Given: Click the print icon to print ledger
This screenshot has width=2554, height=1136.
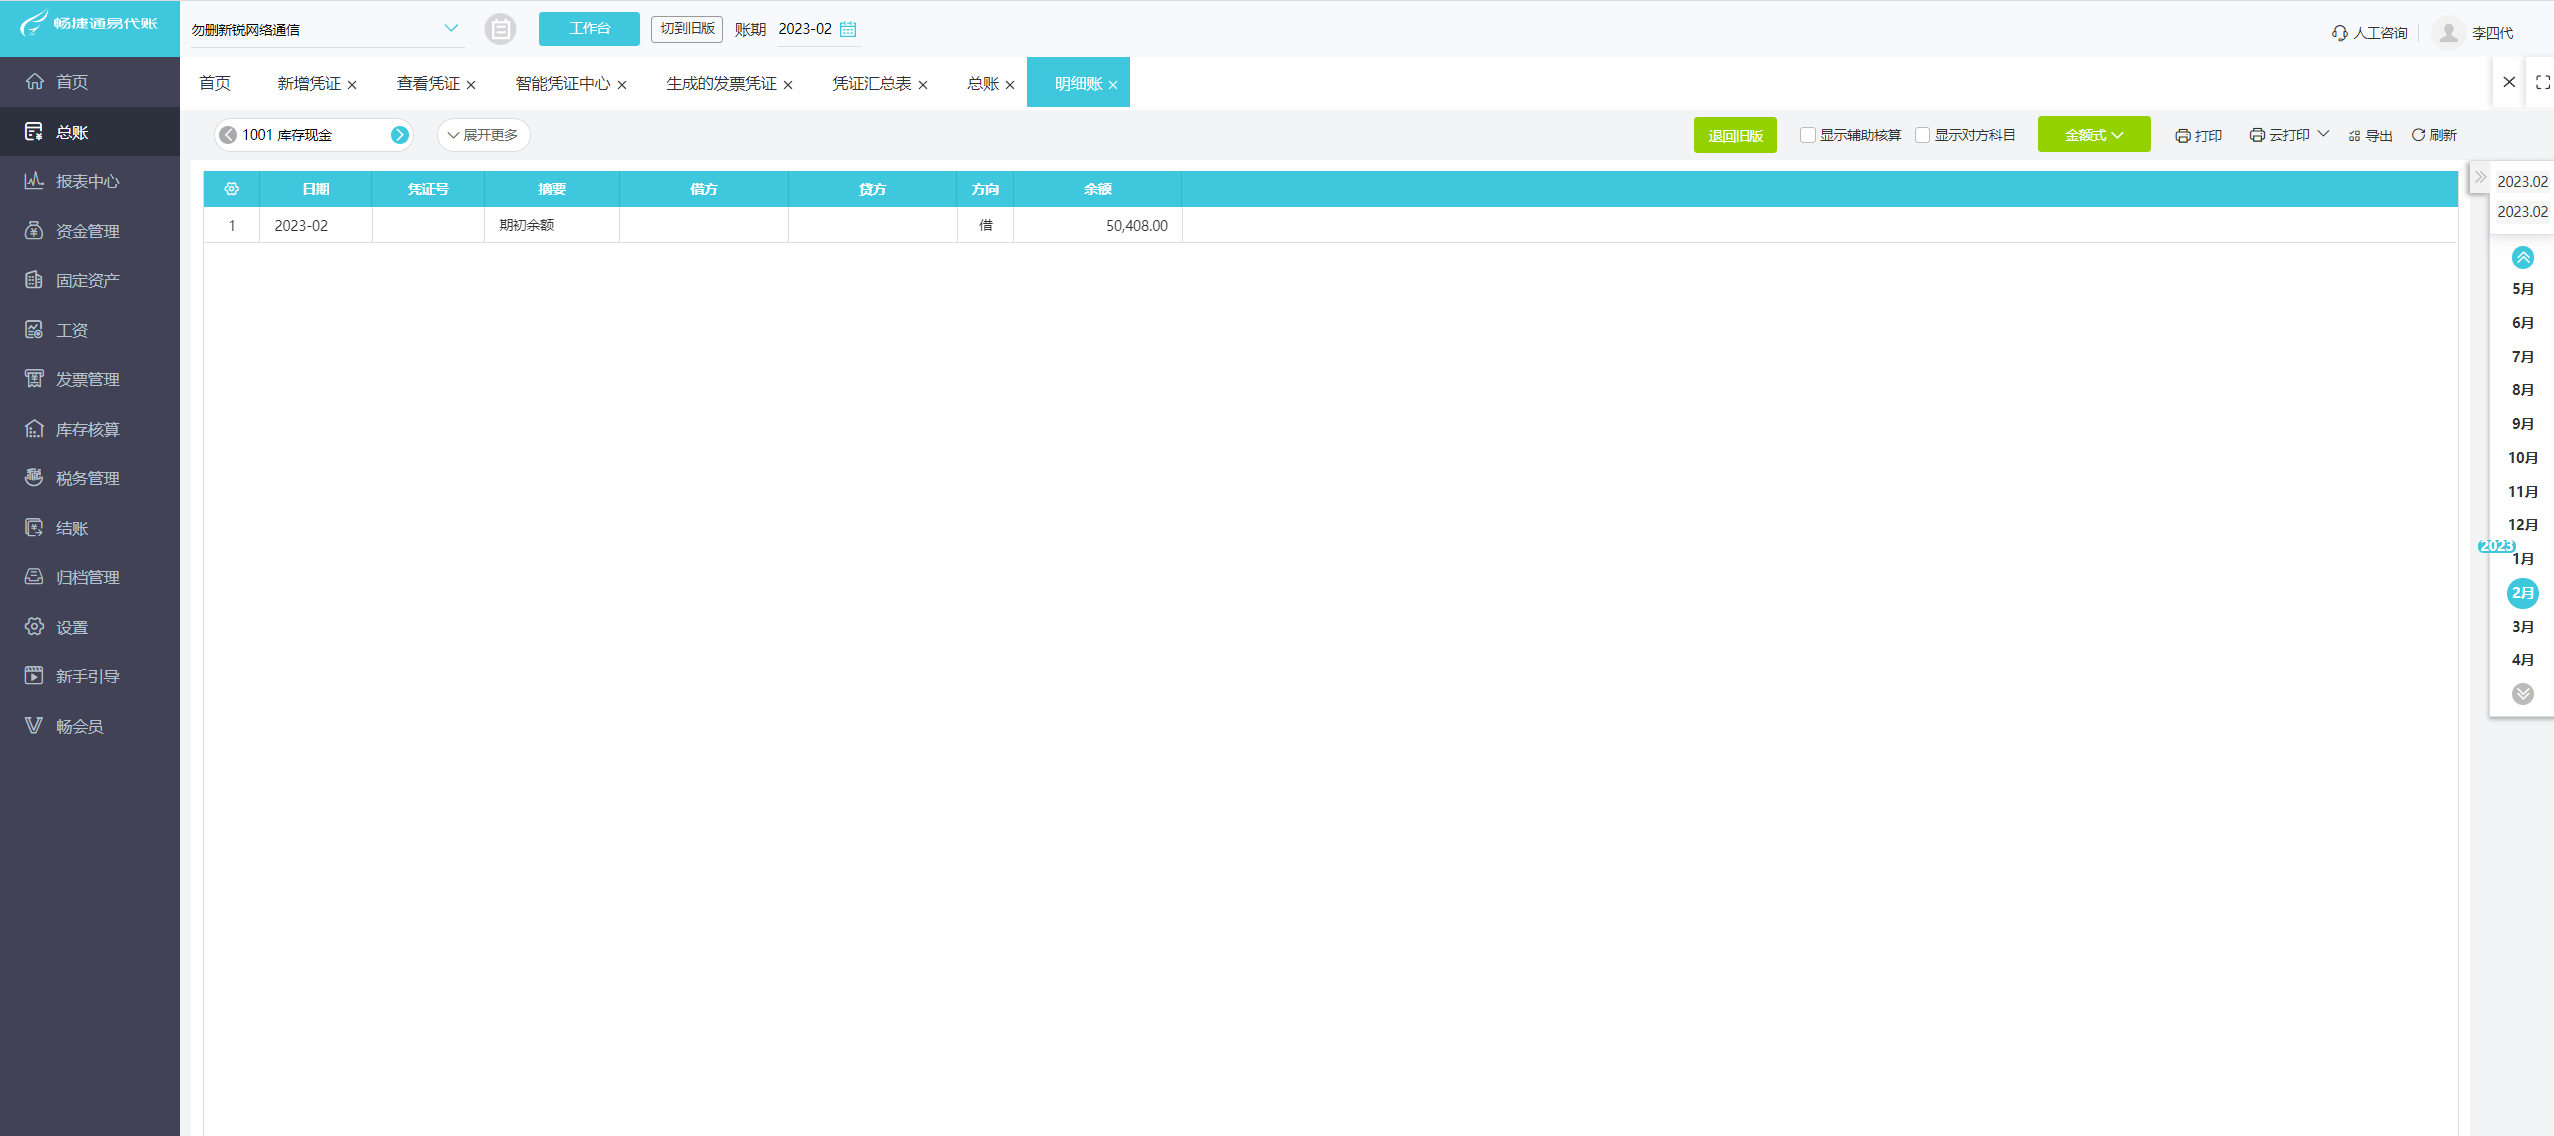Looking at the screenshot, I should (2202, 135).
